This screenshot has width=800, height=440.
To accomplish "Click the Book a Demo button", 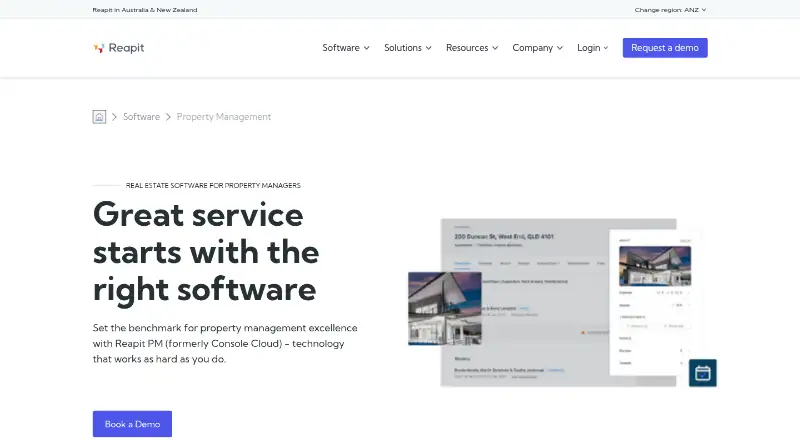I will click(x=132, y=424).
